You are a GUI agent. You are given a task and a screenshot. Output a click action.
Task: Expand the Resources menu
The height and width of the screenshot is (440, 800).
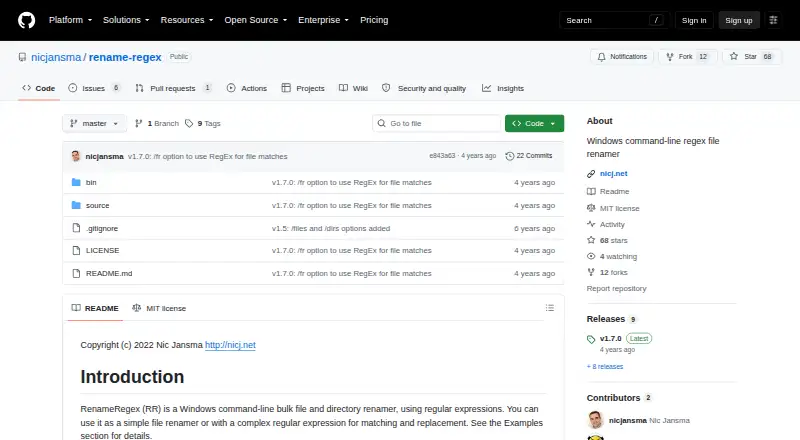187,20
